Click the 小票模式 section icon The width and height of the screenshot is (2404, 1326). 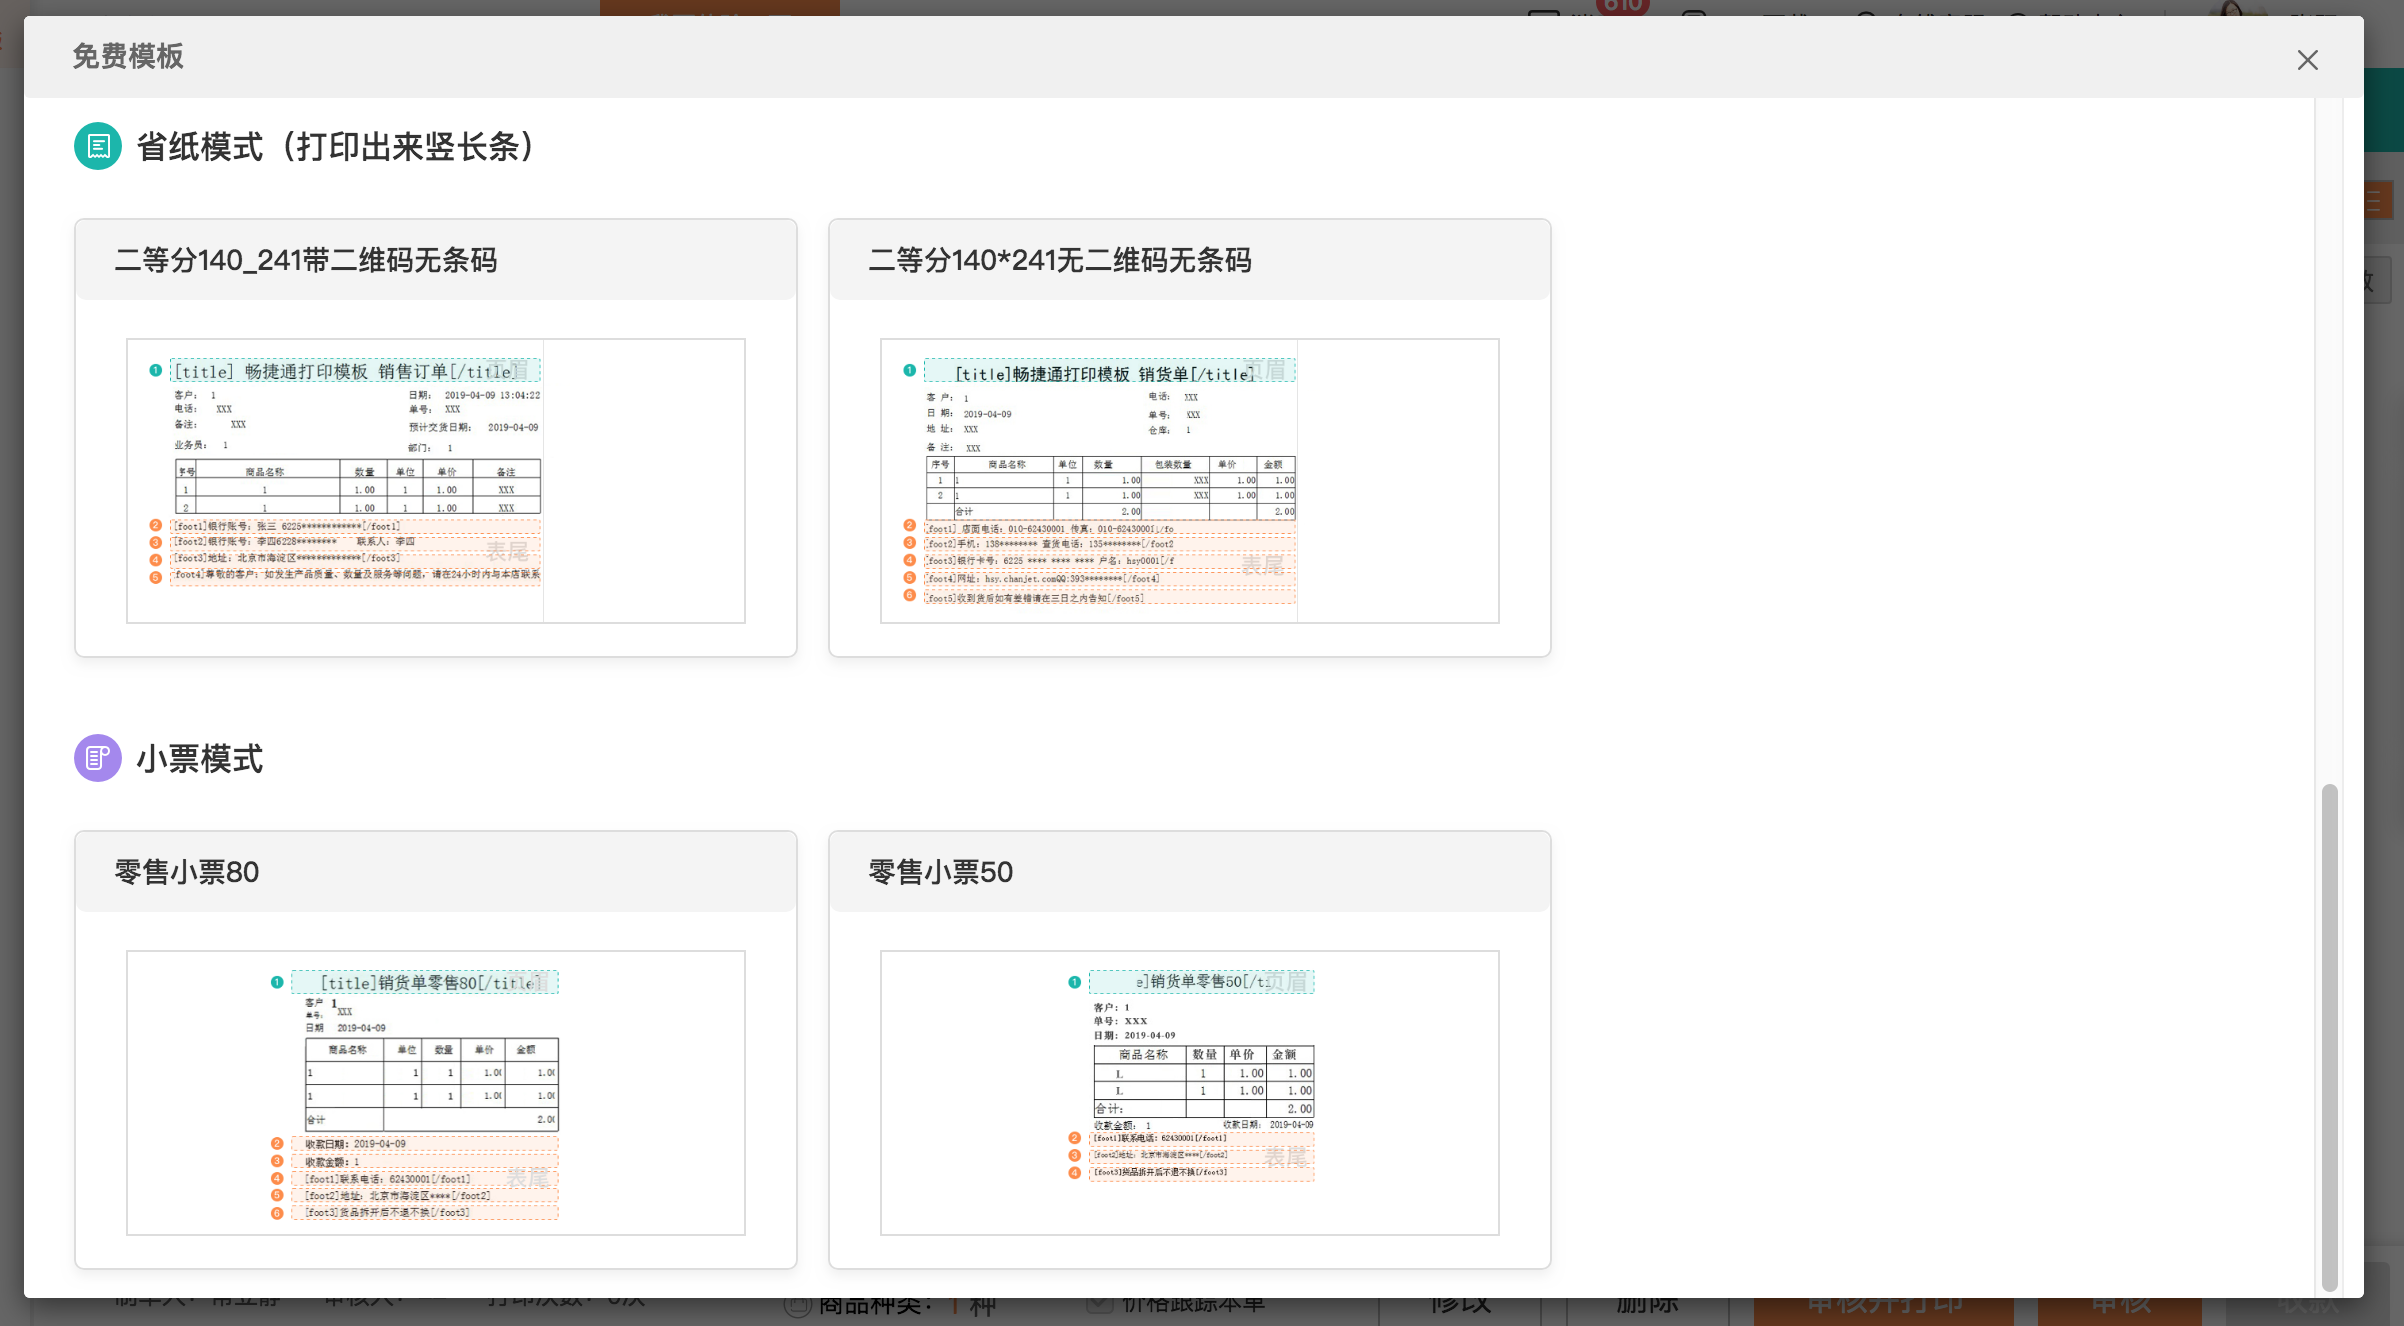(95, 758)
